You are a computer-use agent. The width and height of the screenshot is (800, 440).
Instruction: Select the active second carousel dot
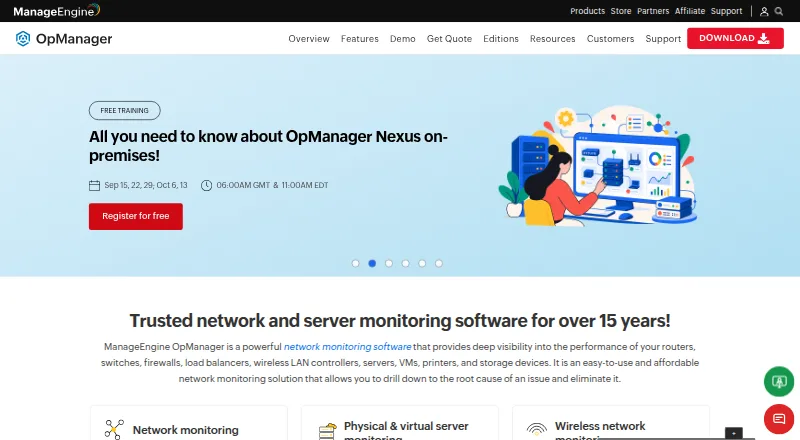372,263
